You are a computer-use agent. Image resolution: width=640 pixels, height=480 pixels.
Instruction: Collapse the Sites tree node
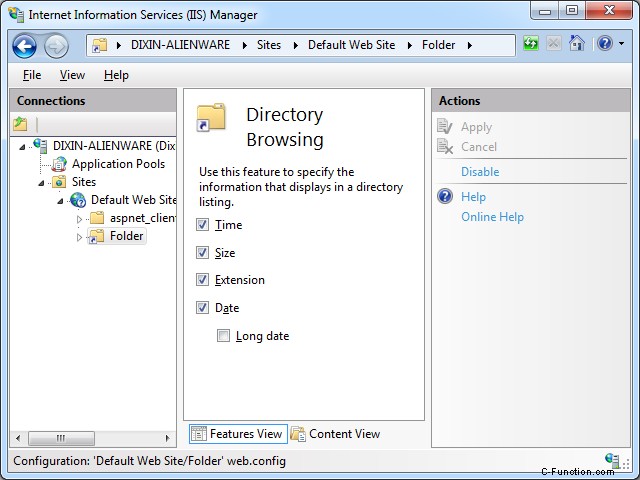click(x=42, y=182)
